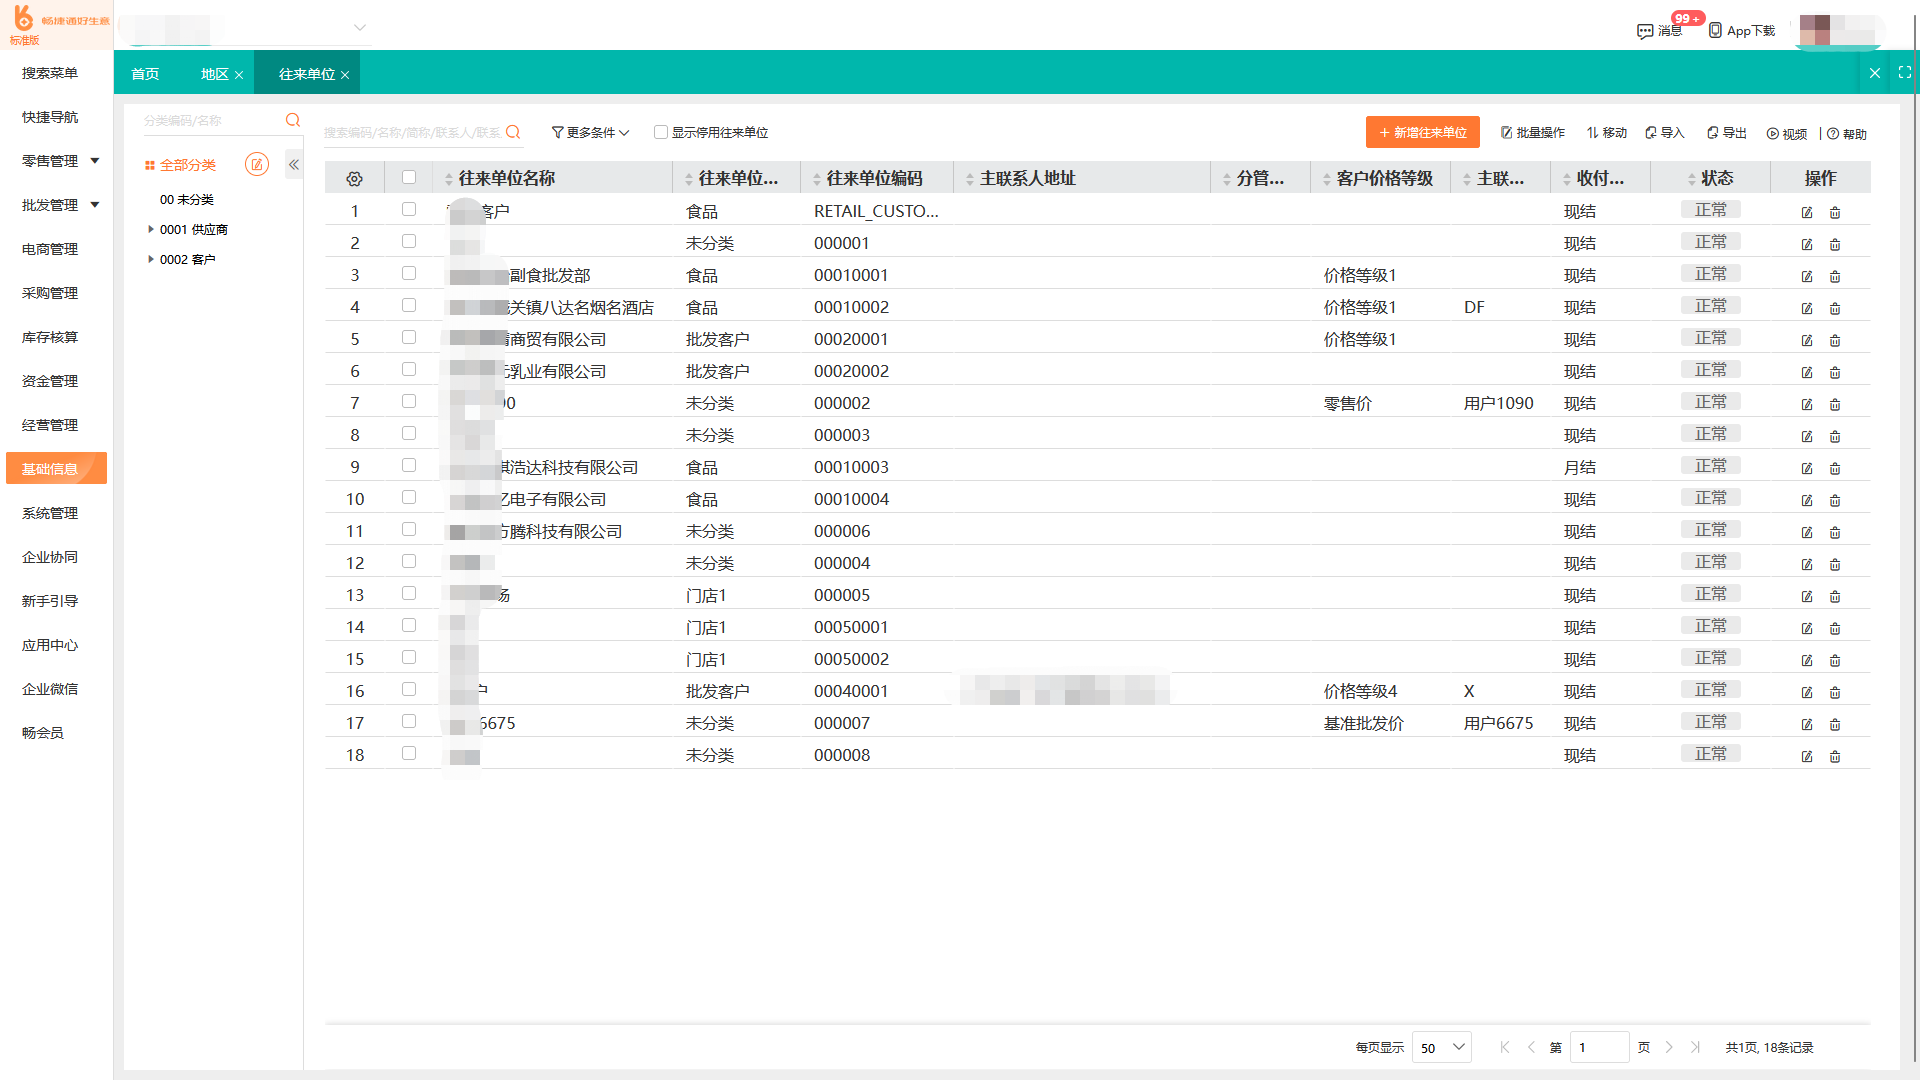Expand 0001 供应商 tree item
The height and width of the screenshot is (1080, 1920).
tap(150, 229)
